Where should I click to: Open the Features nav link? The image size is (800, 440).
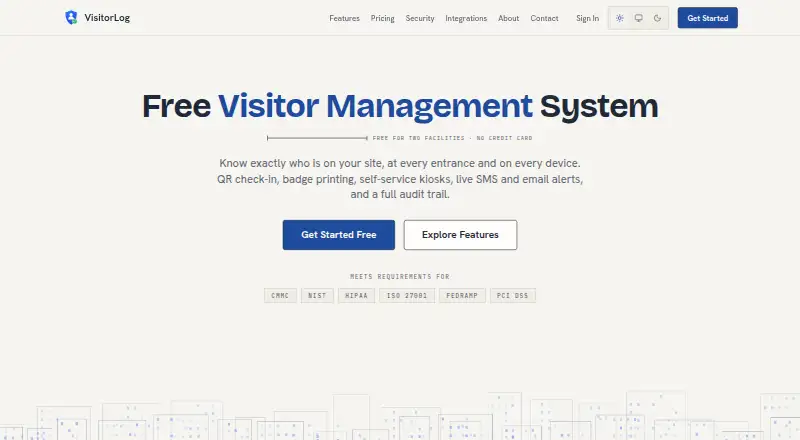(x=344, y=18)
